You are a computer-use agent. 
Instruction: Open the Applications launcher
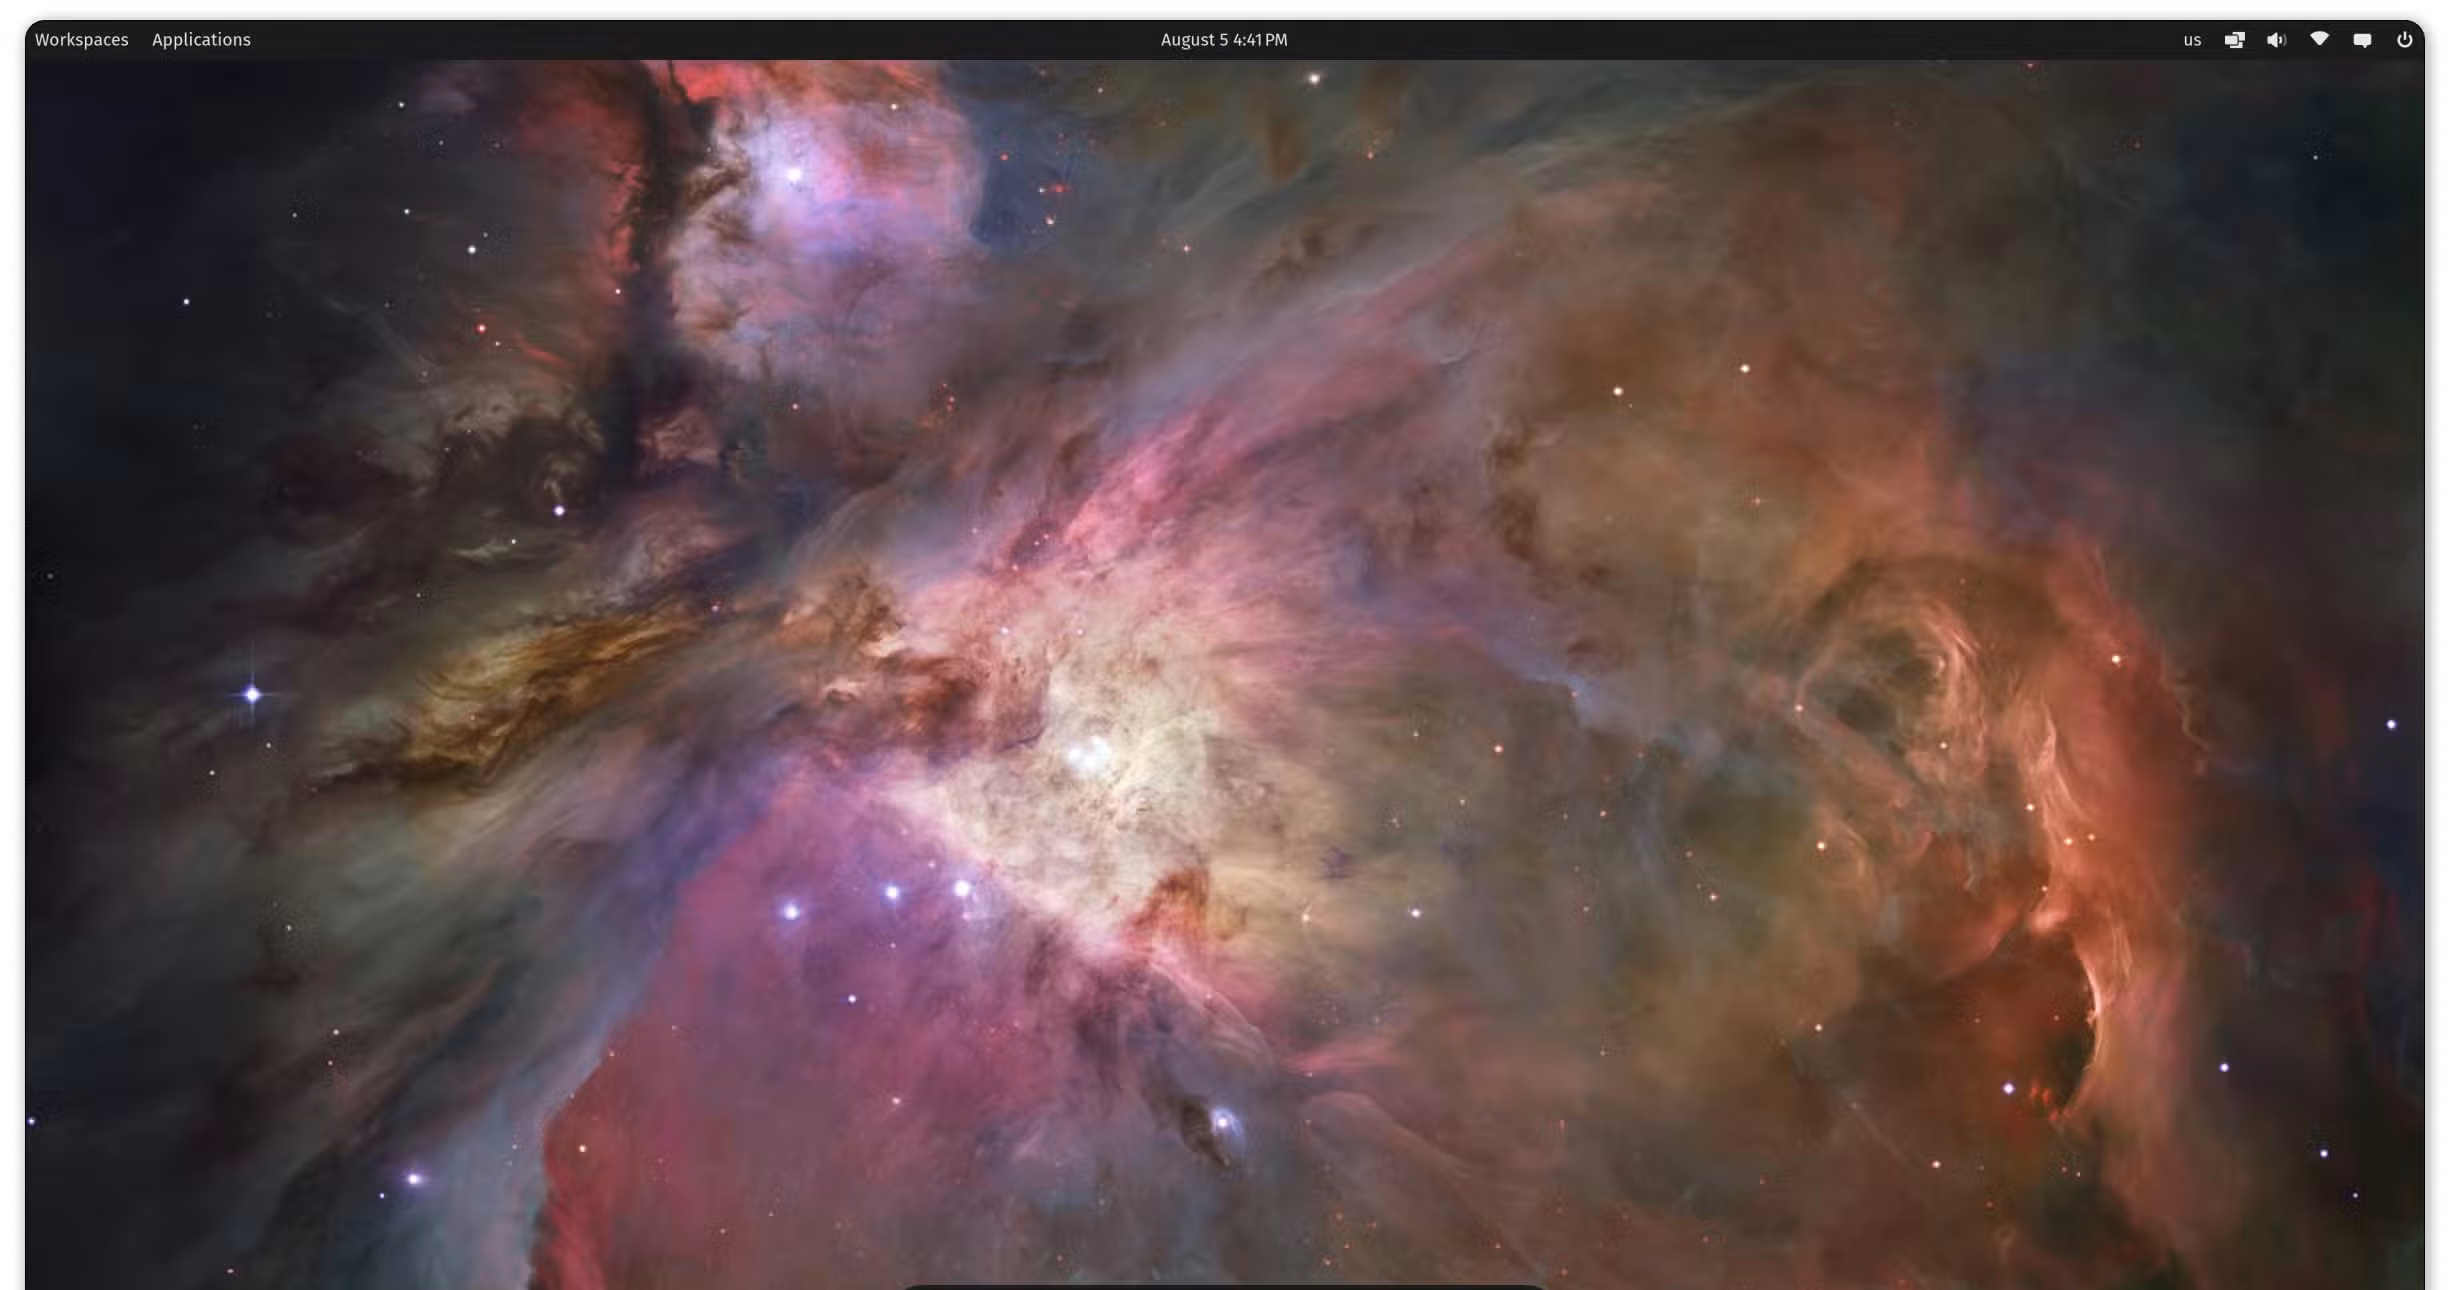(x=201, y=40)
